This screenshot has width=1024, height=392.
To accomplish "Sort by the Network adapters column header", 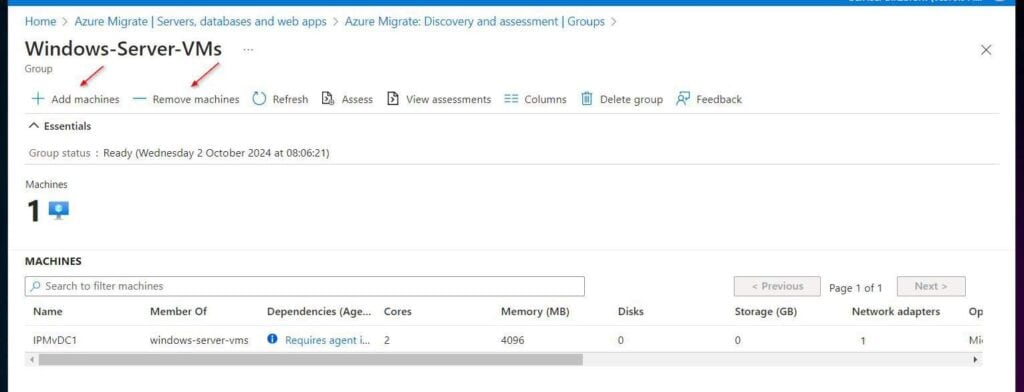I will tap(896, 312).
